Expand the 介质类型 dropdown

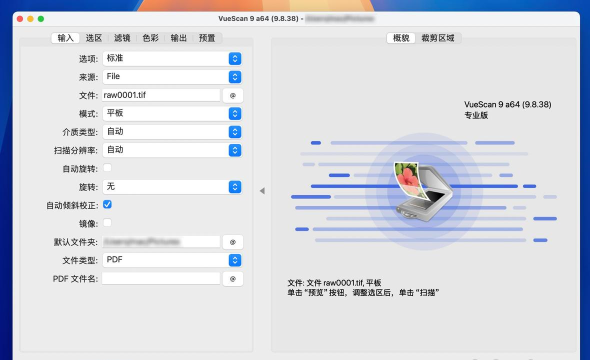pos(172,132)
